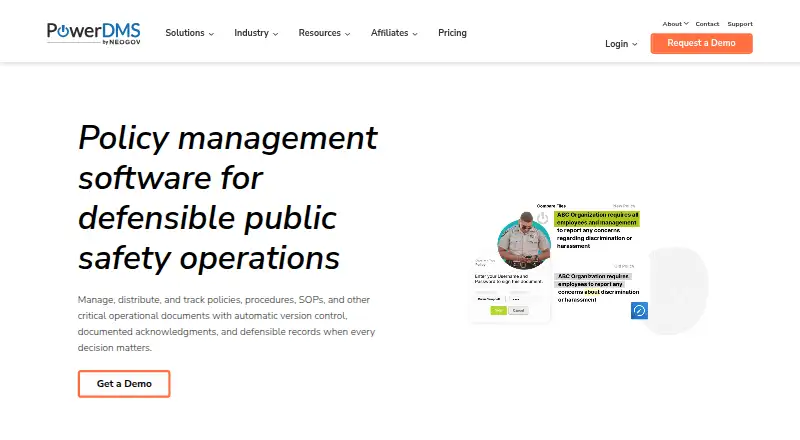Click the officer photo in hero illustration
Viewport: 800px width, 440px height.
(x=524, y=241)
